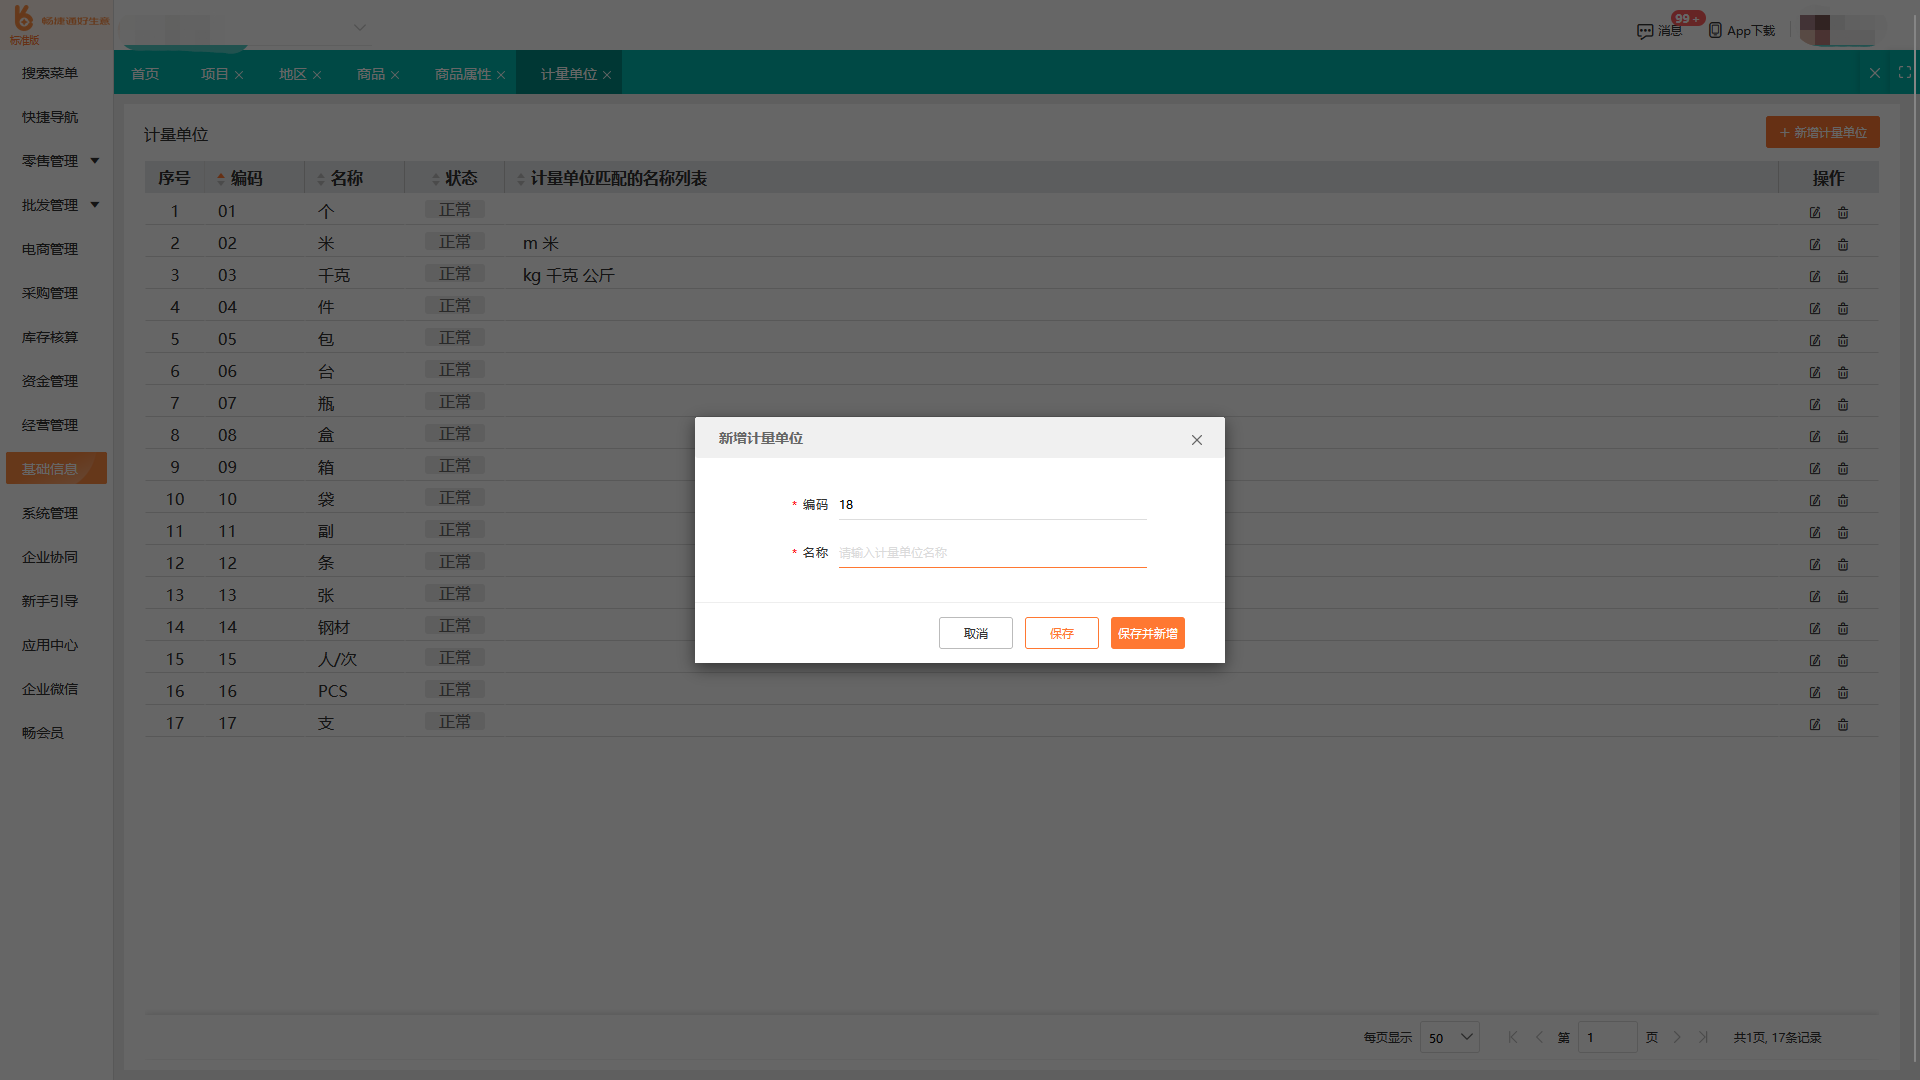Switch to the 首页 tab
Image resolution: width=1920 pixels, height=1080 pixels.
click(x=145, y=74)
